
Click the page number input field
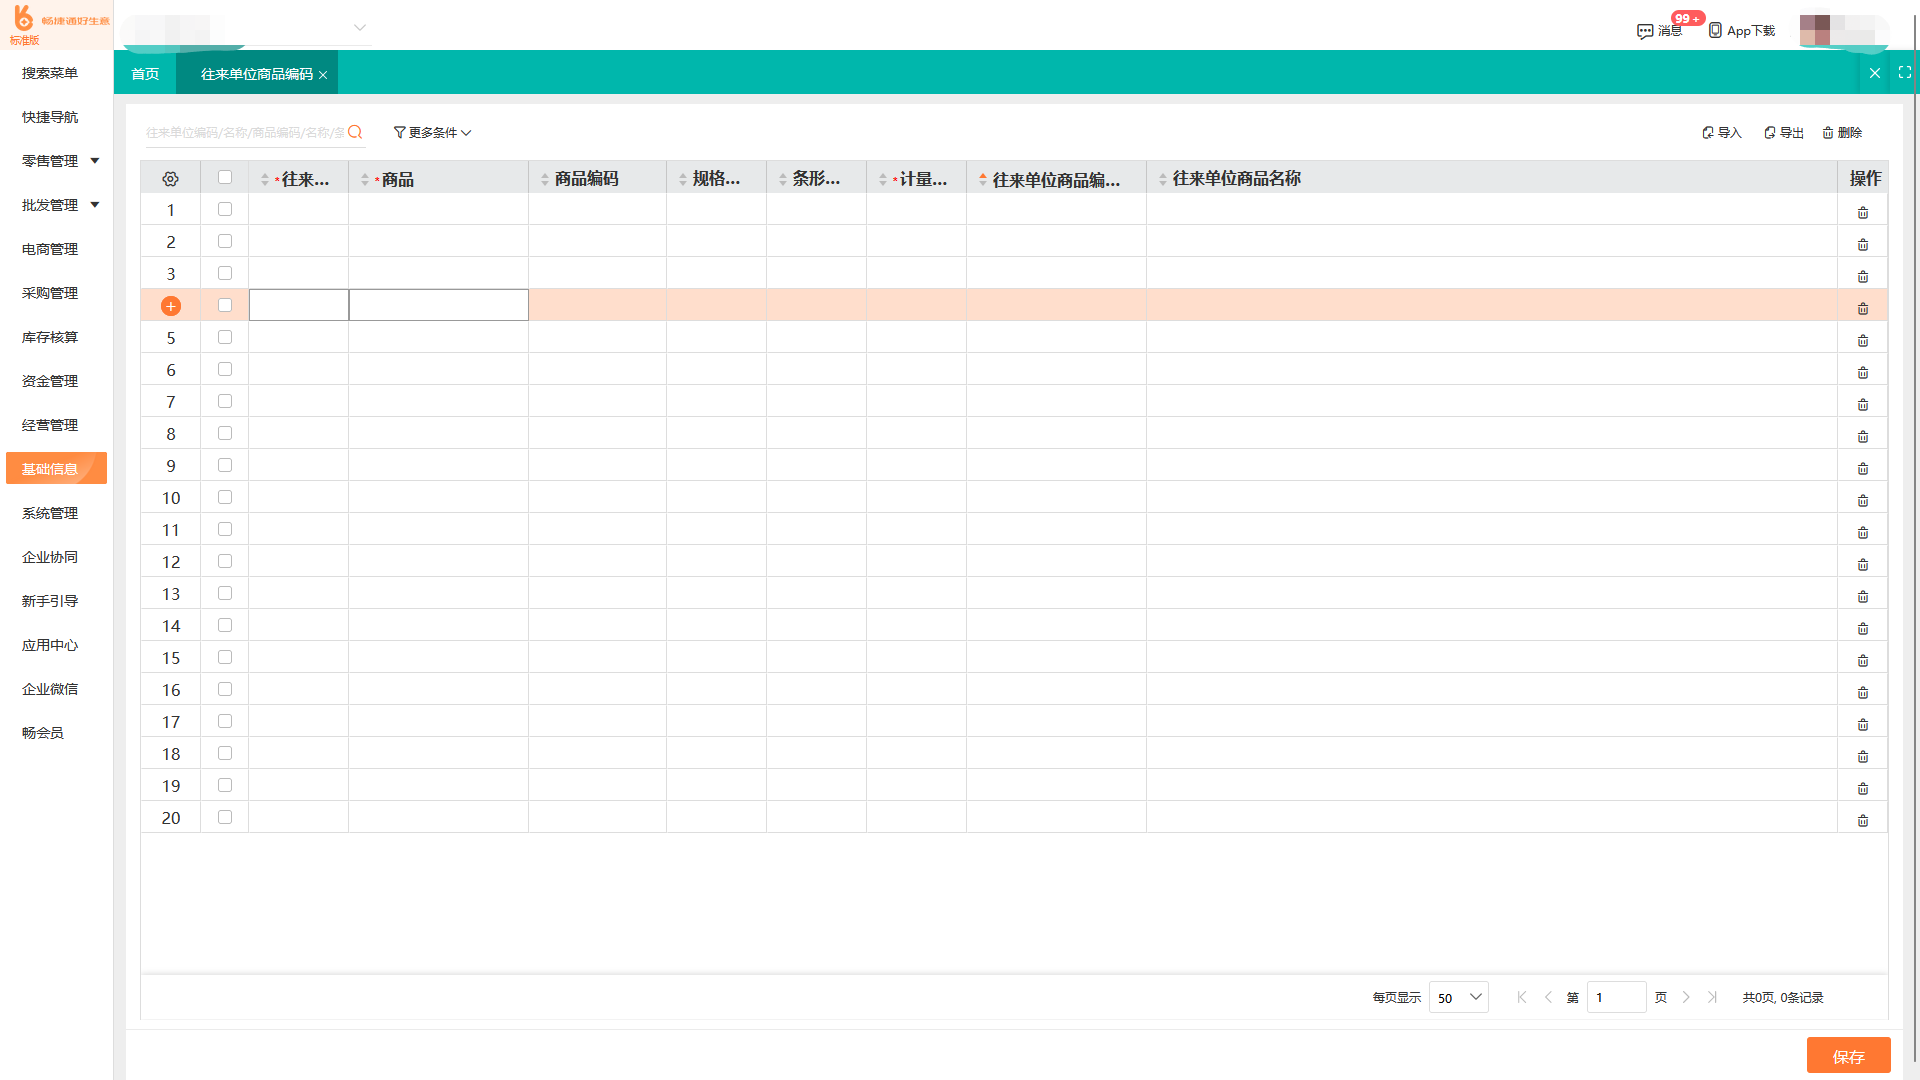[1615, 997]
